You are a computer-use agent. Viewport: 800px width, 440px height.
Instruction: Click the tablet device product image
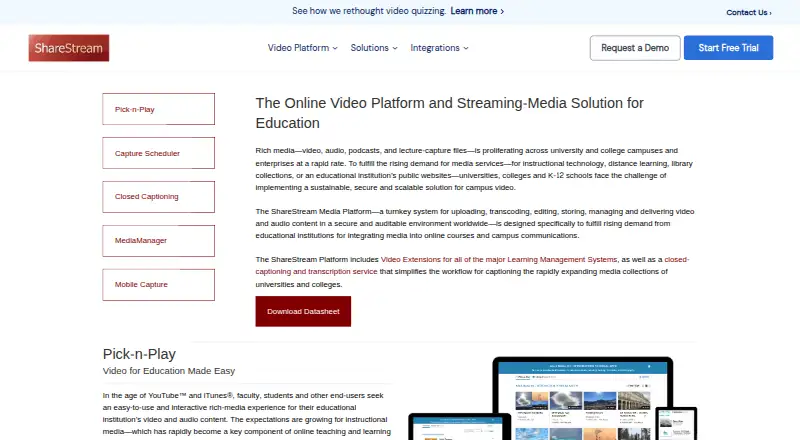point(460,427)
